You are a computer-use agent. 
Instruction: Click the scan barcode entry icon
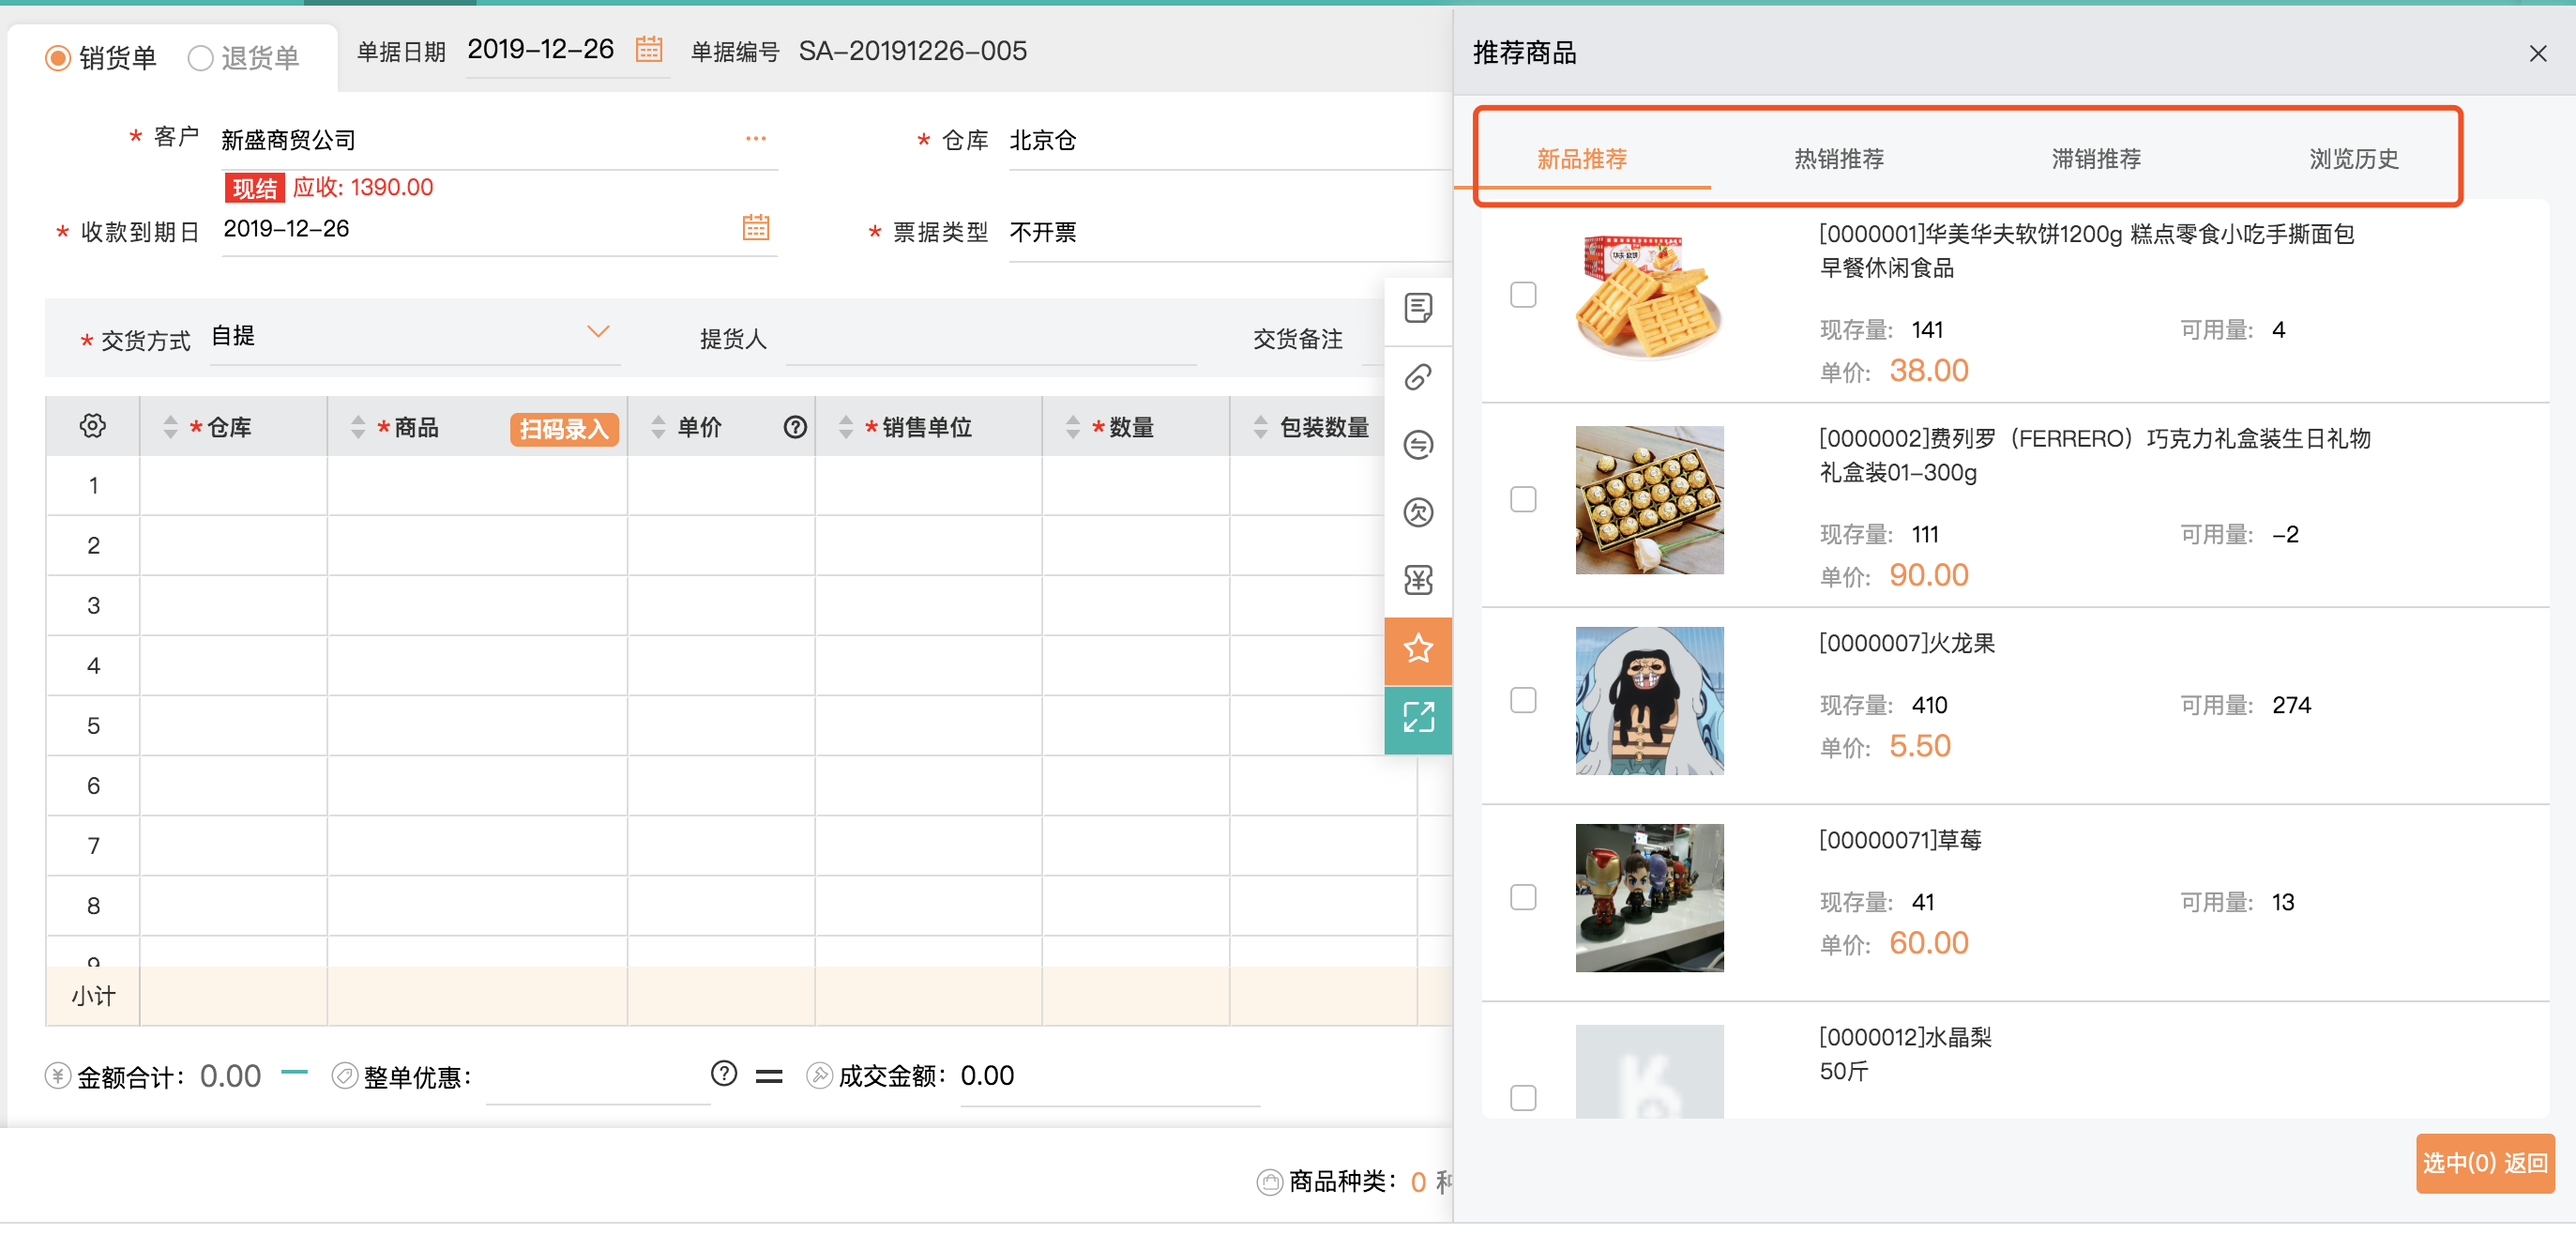pos(567,429)
